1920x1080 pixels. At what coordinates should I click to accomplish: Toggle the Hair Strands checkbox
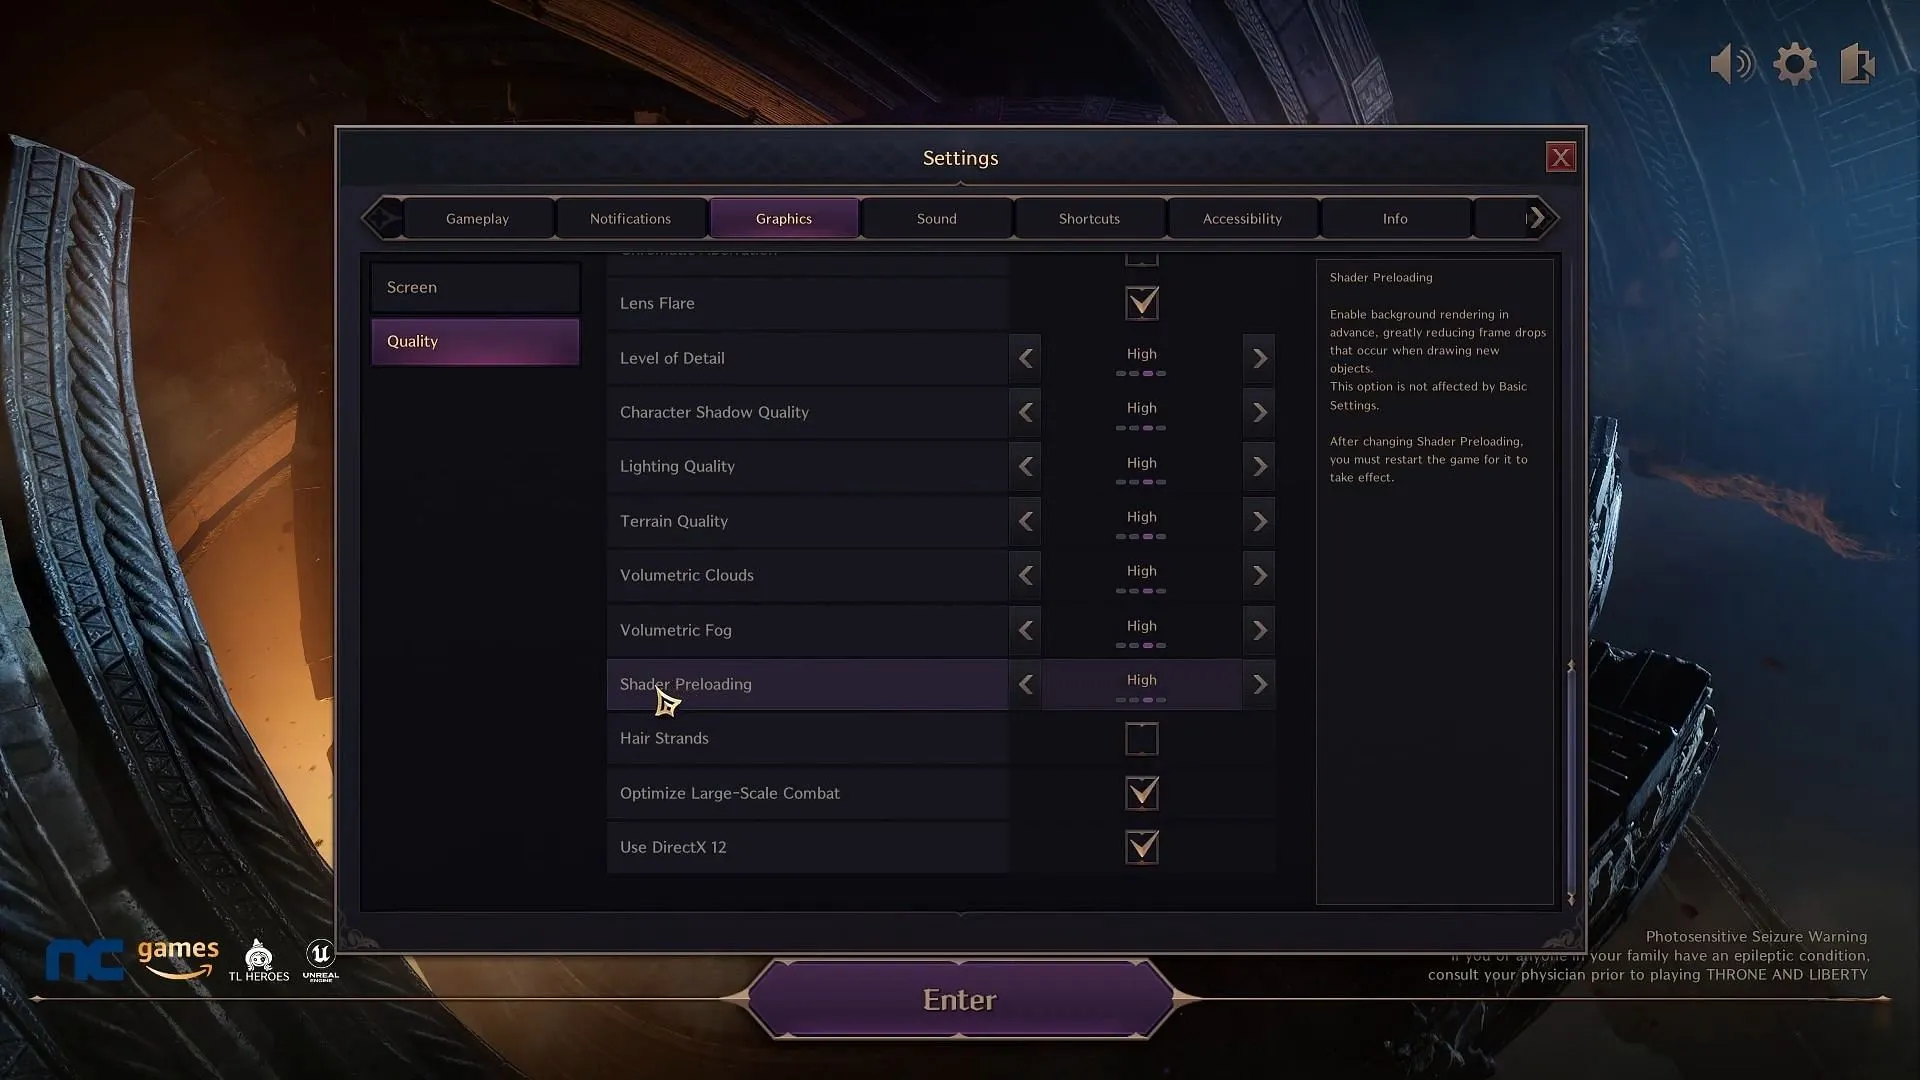point(1141,737)
